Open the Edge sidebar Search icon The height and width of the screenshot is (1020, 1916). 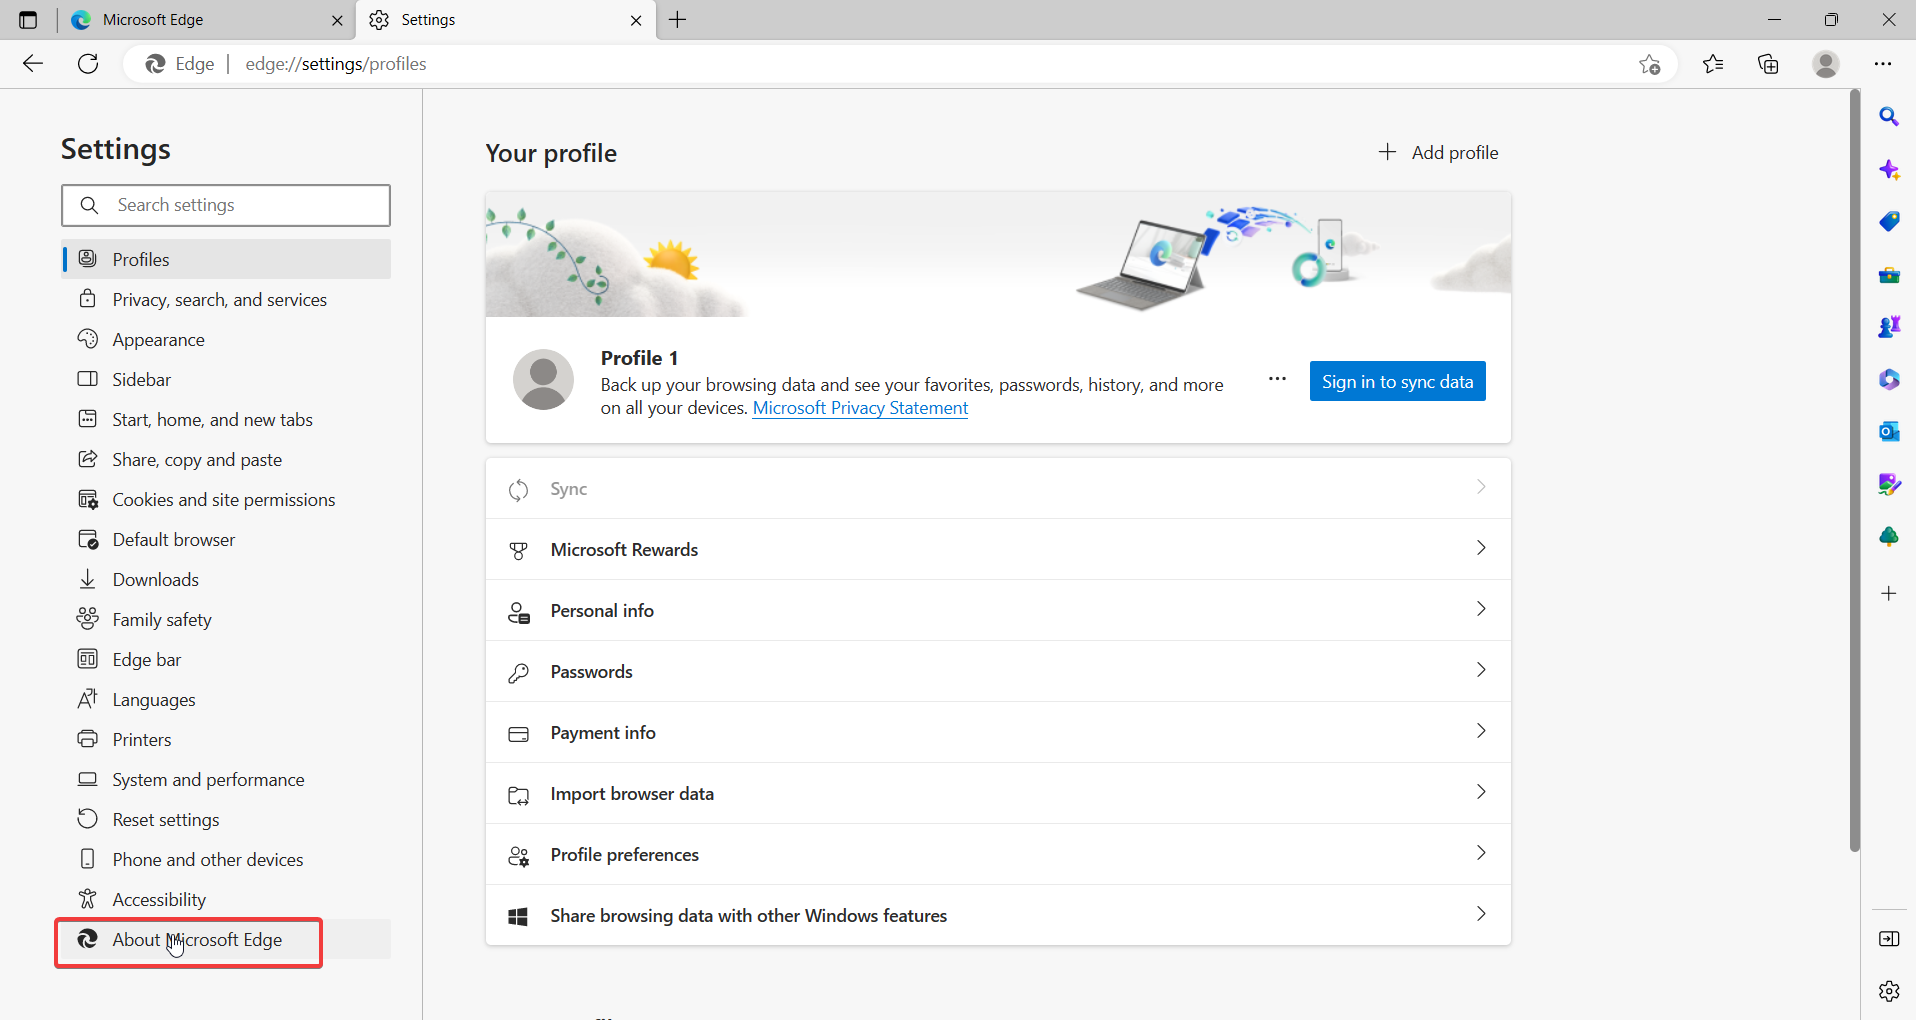(x=1888, y=117)
